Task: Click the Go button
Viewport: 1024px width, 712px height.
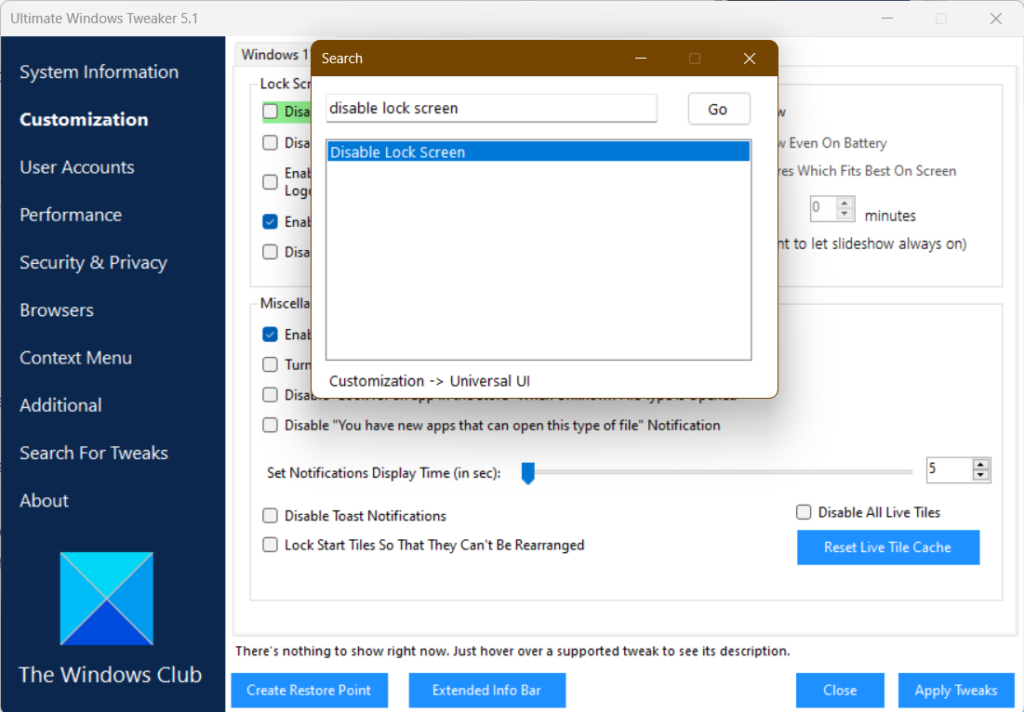Action: tap(718, 109)
